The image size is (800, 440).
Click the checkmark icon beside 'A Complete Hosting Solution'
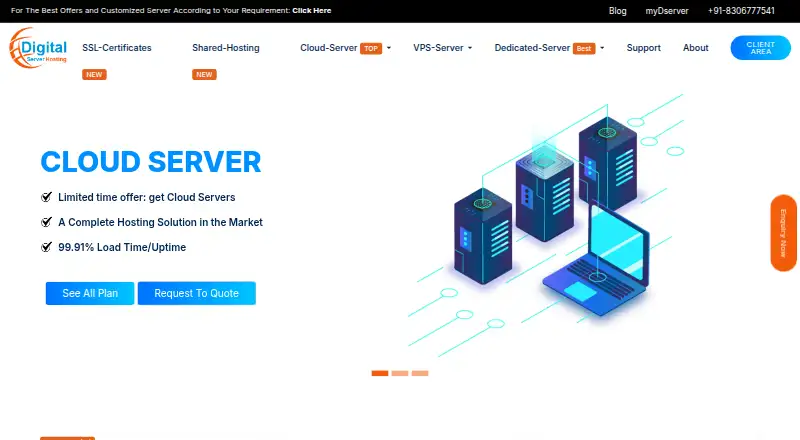(46, 222)
